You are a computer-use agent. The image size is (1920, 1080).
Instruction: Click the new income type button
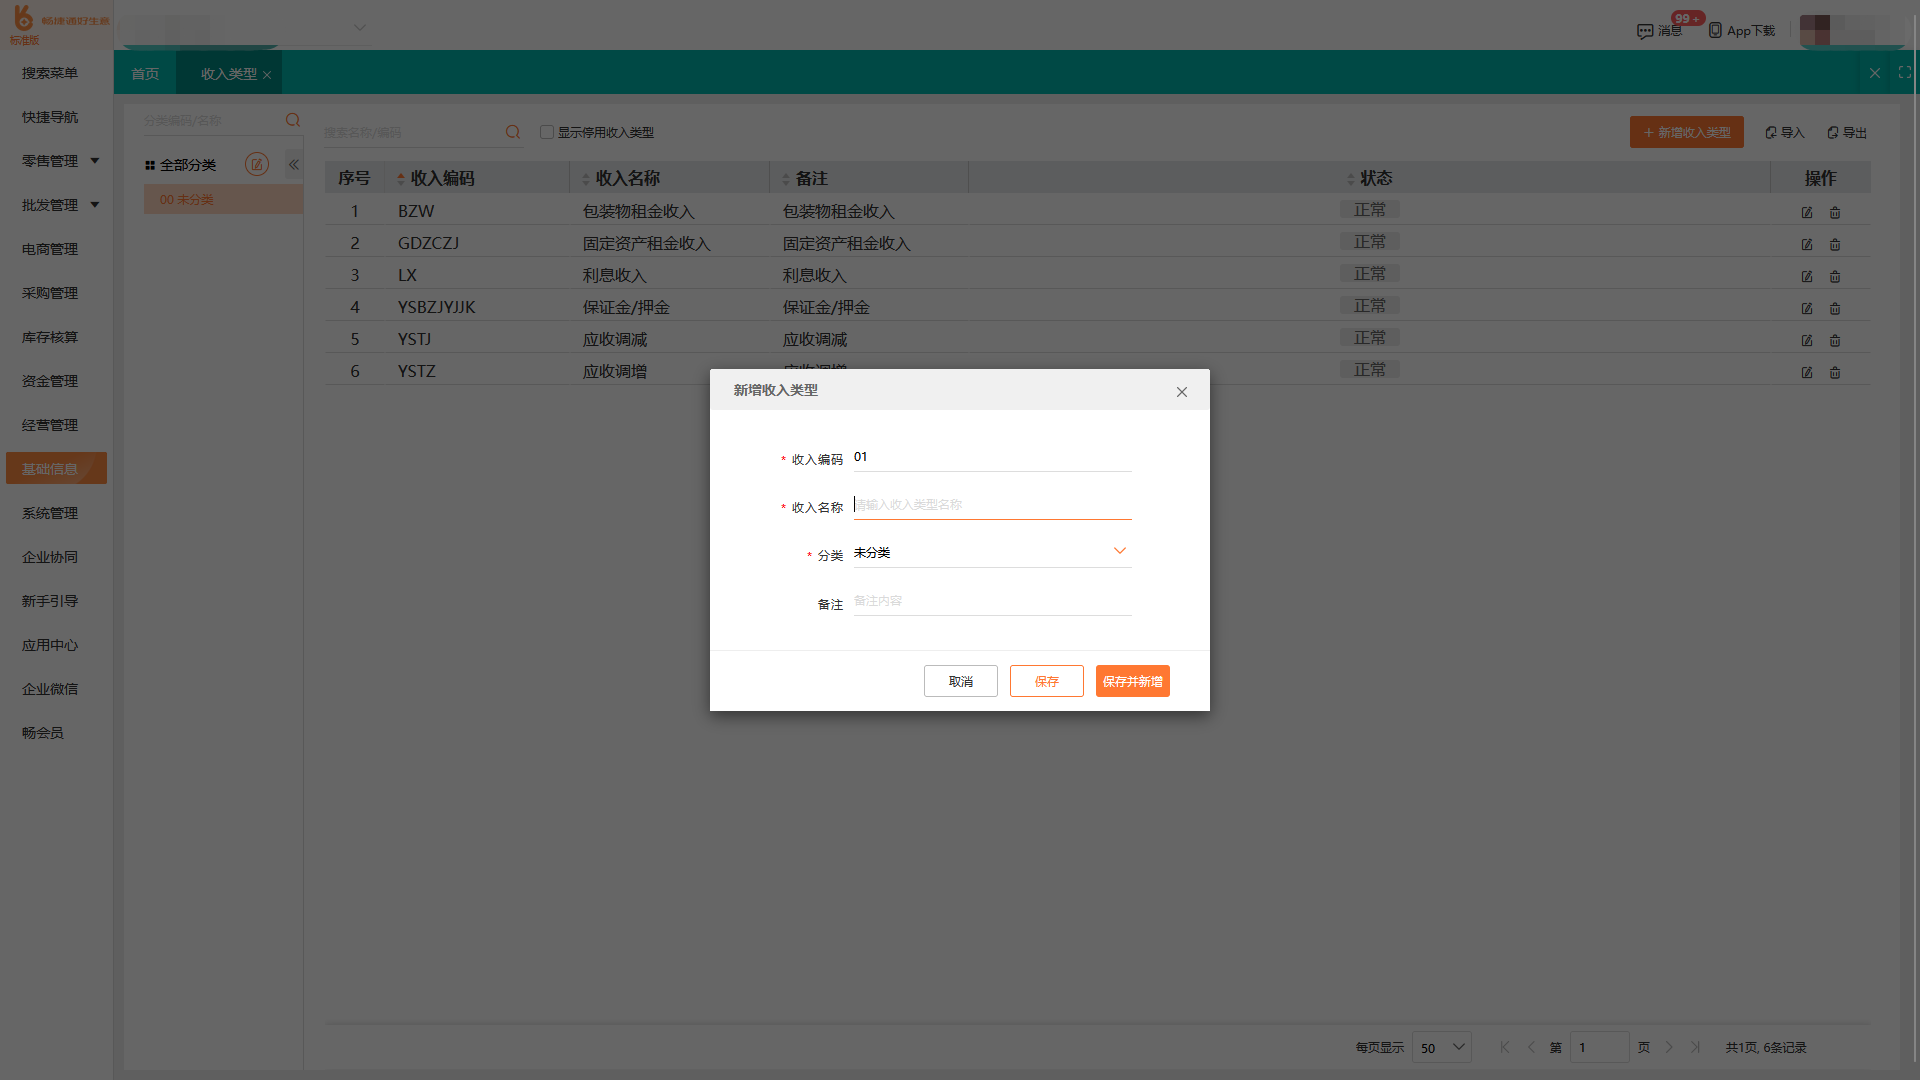coord(1685,132)
